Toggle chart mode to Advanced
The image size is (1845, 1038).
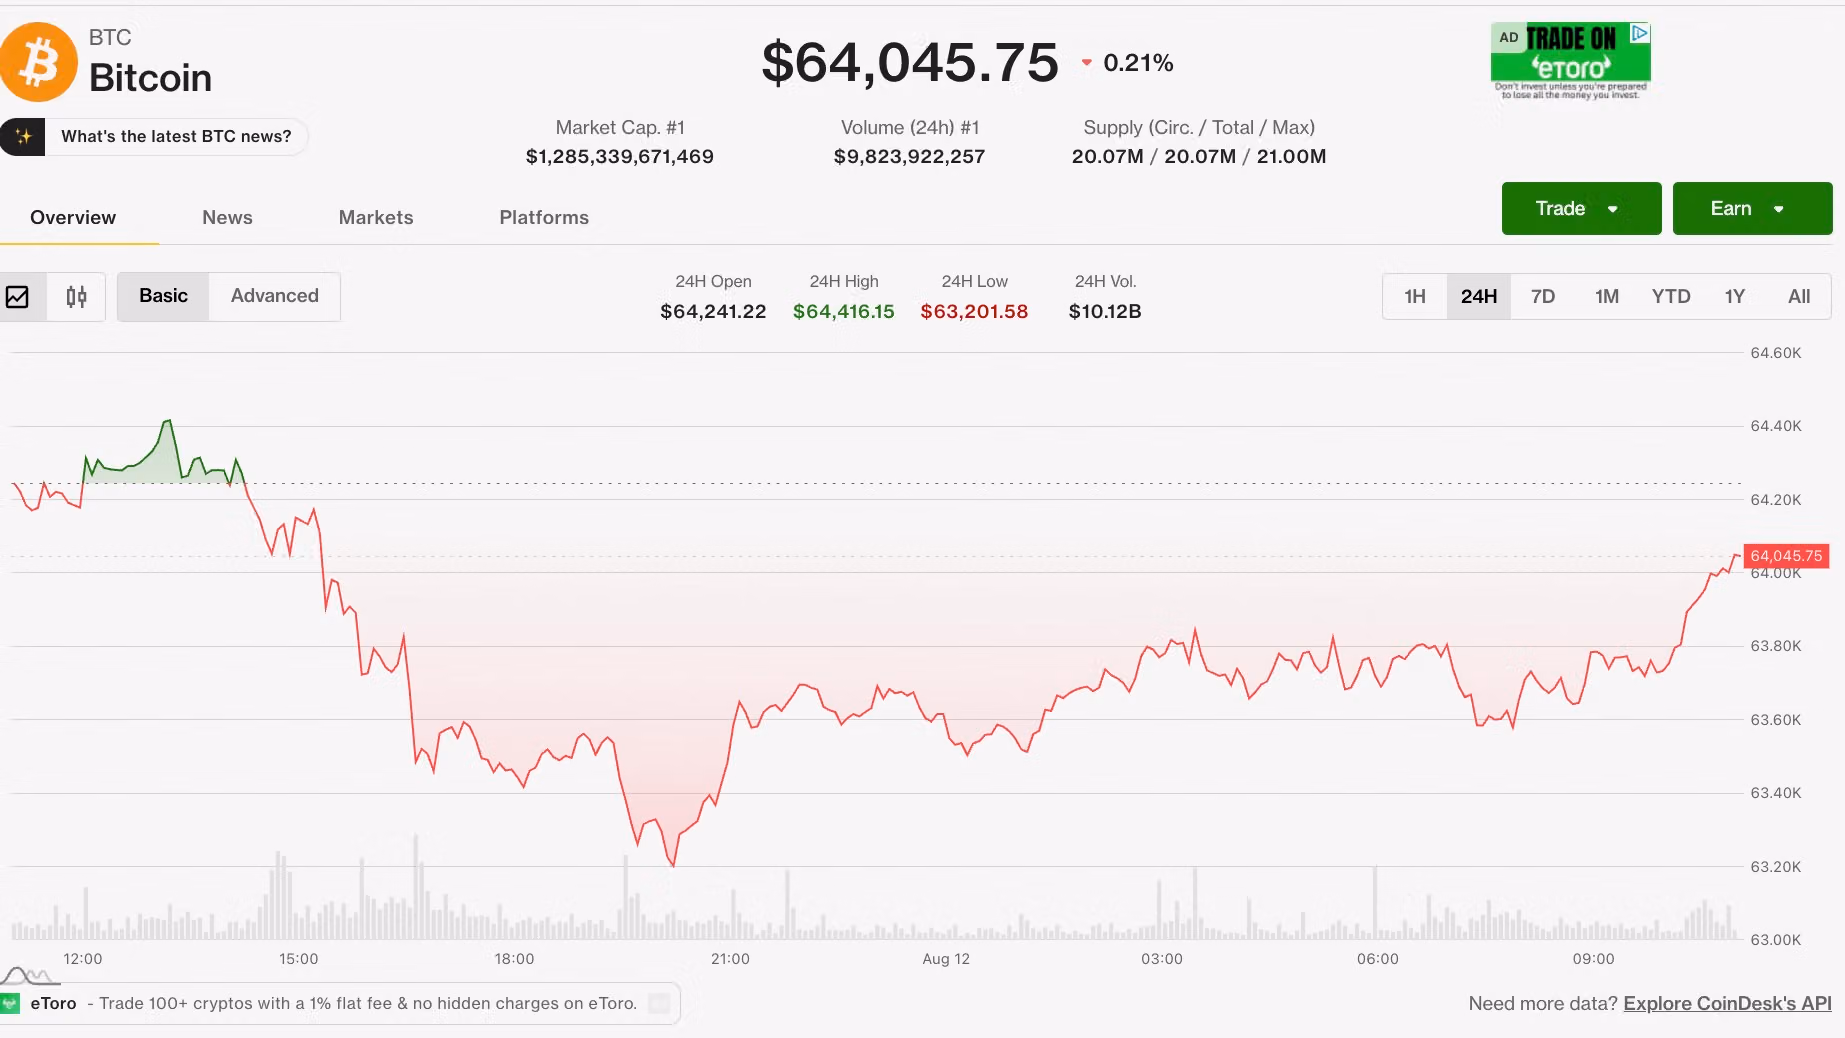(275, 296)
